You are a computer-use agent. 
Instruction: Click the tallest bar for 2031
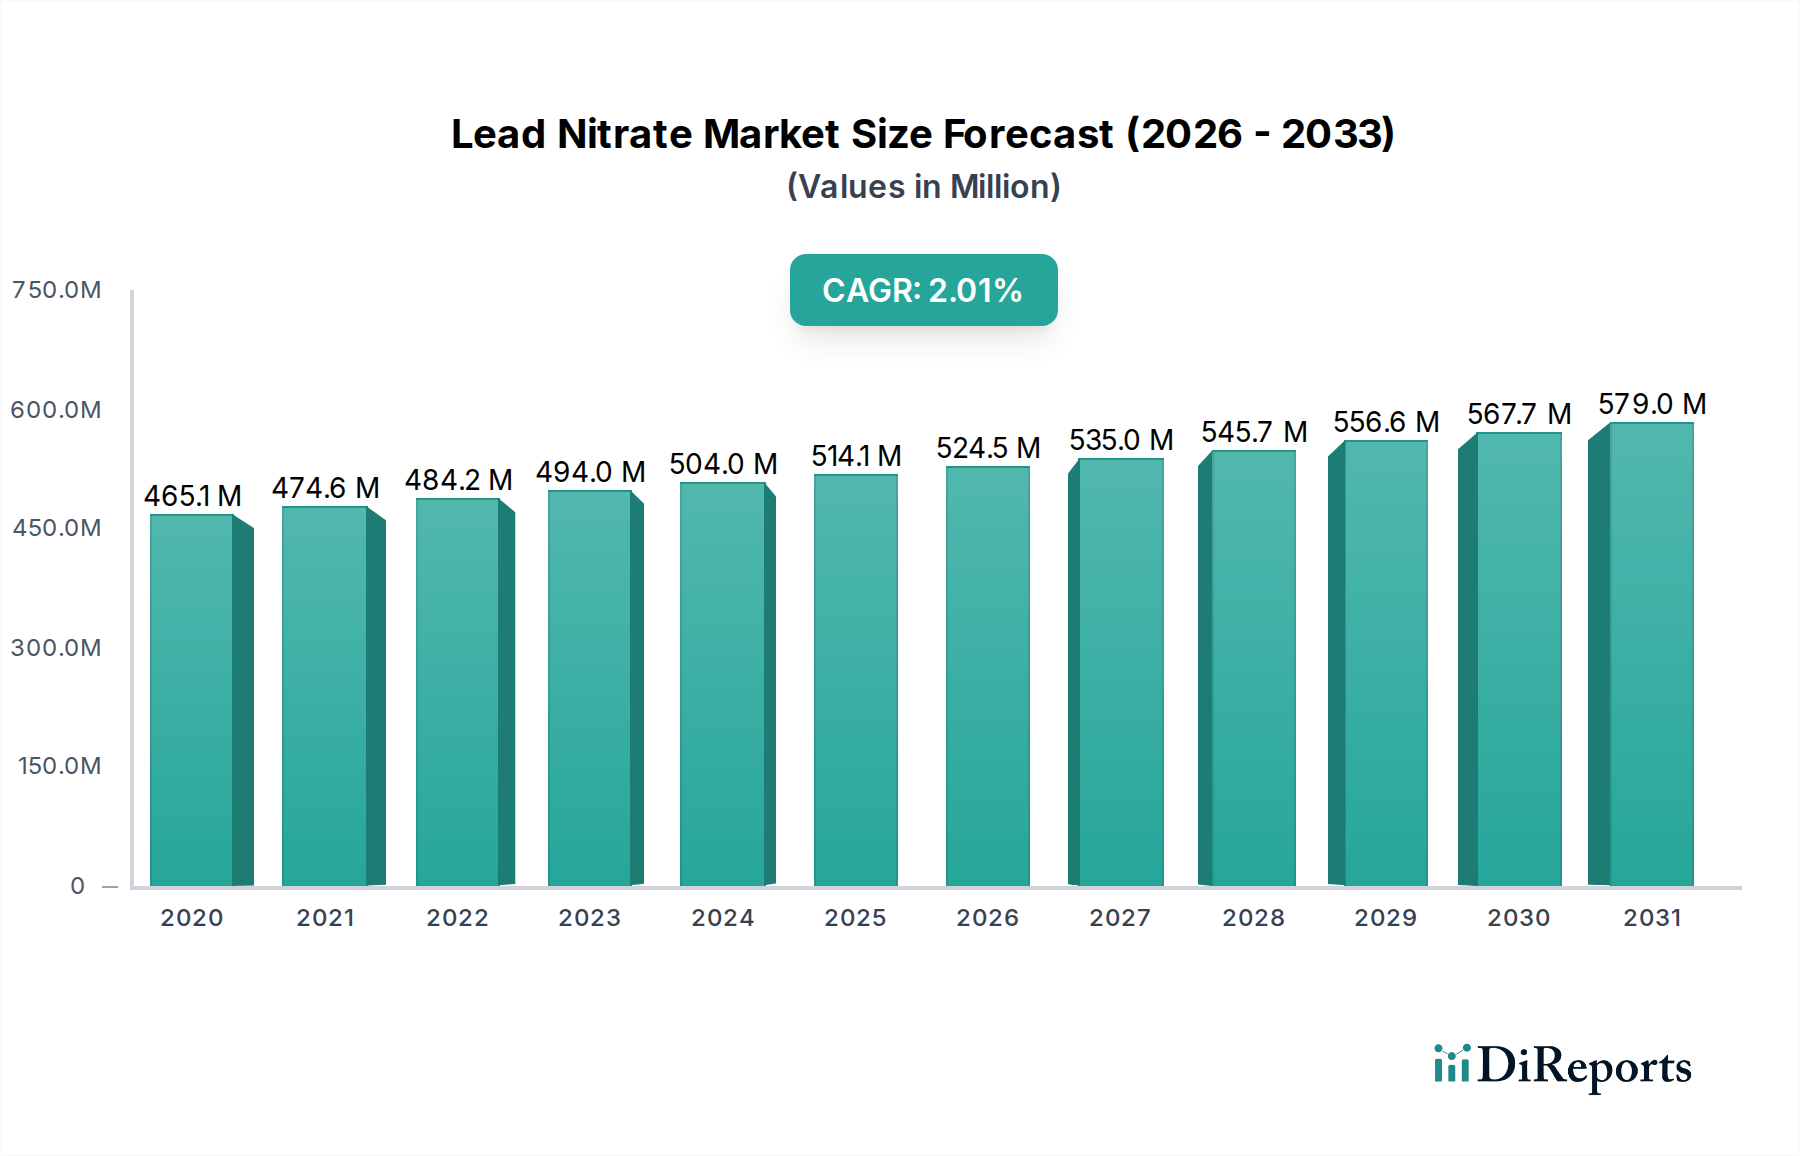coord(1645,660)
